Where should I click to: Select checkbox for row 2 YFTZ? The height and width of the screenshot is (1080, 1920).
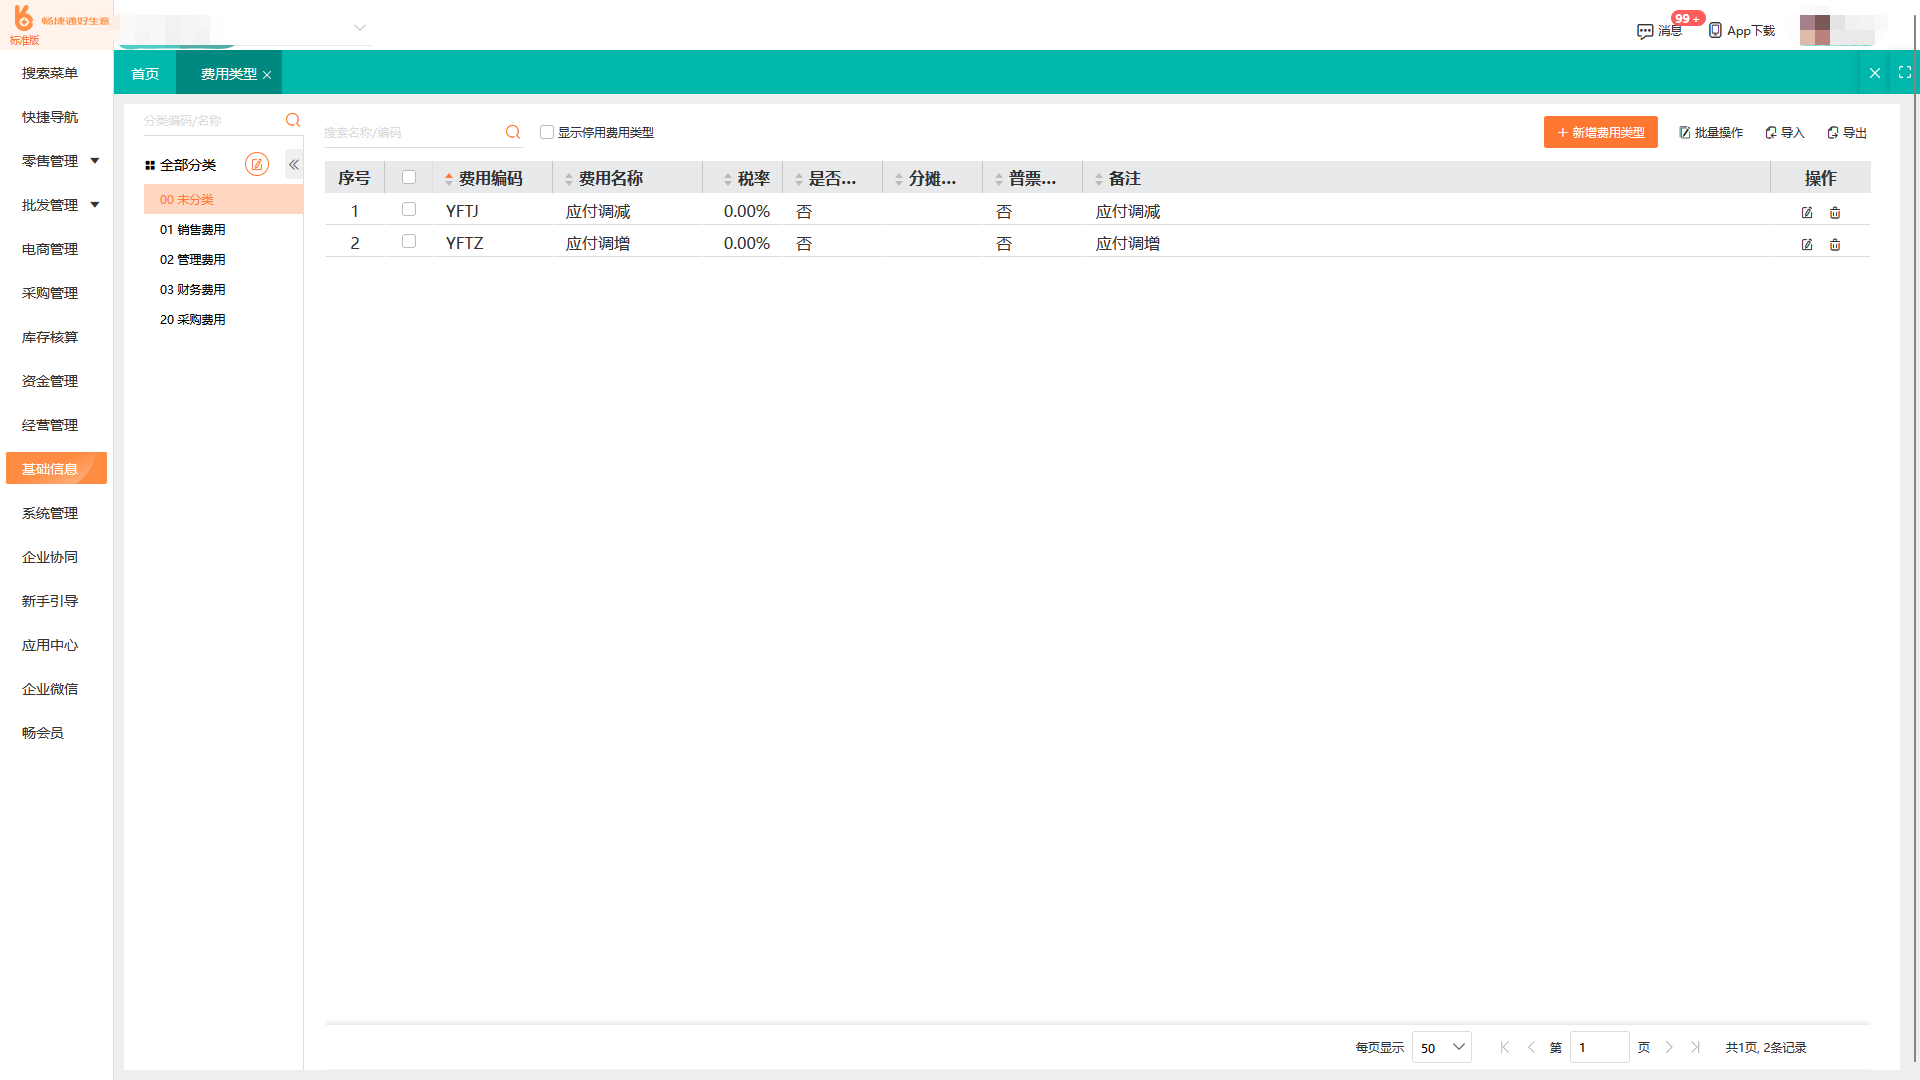pyautogui.click(x=409, y=243)
